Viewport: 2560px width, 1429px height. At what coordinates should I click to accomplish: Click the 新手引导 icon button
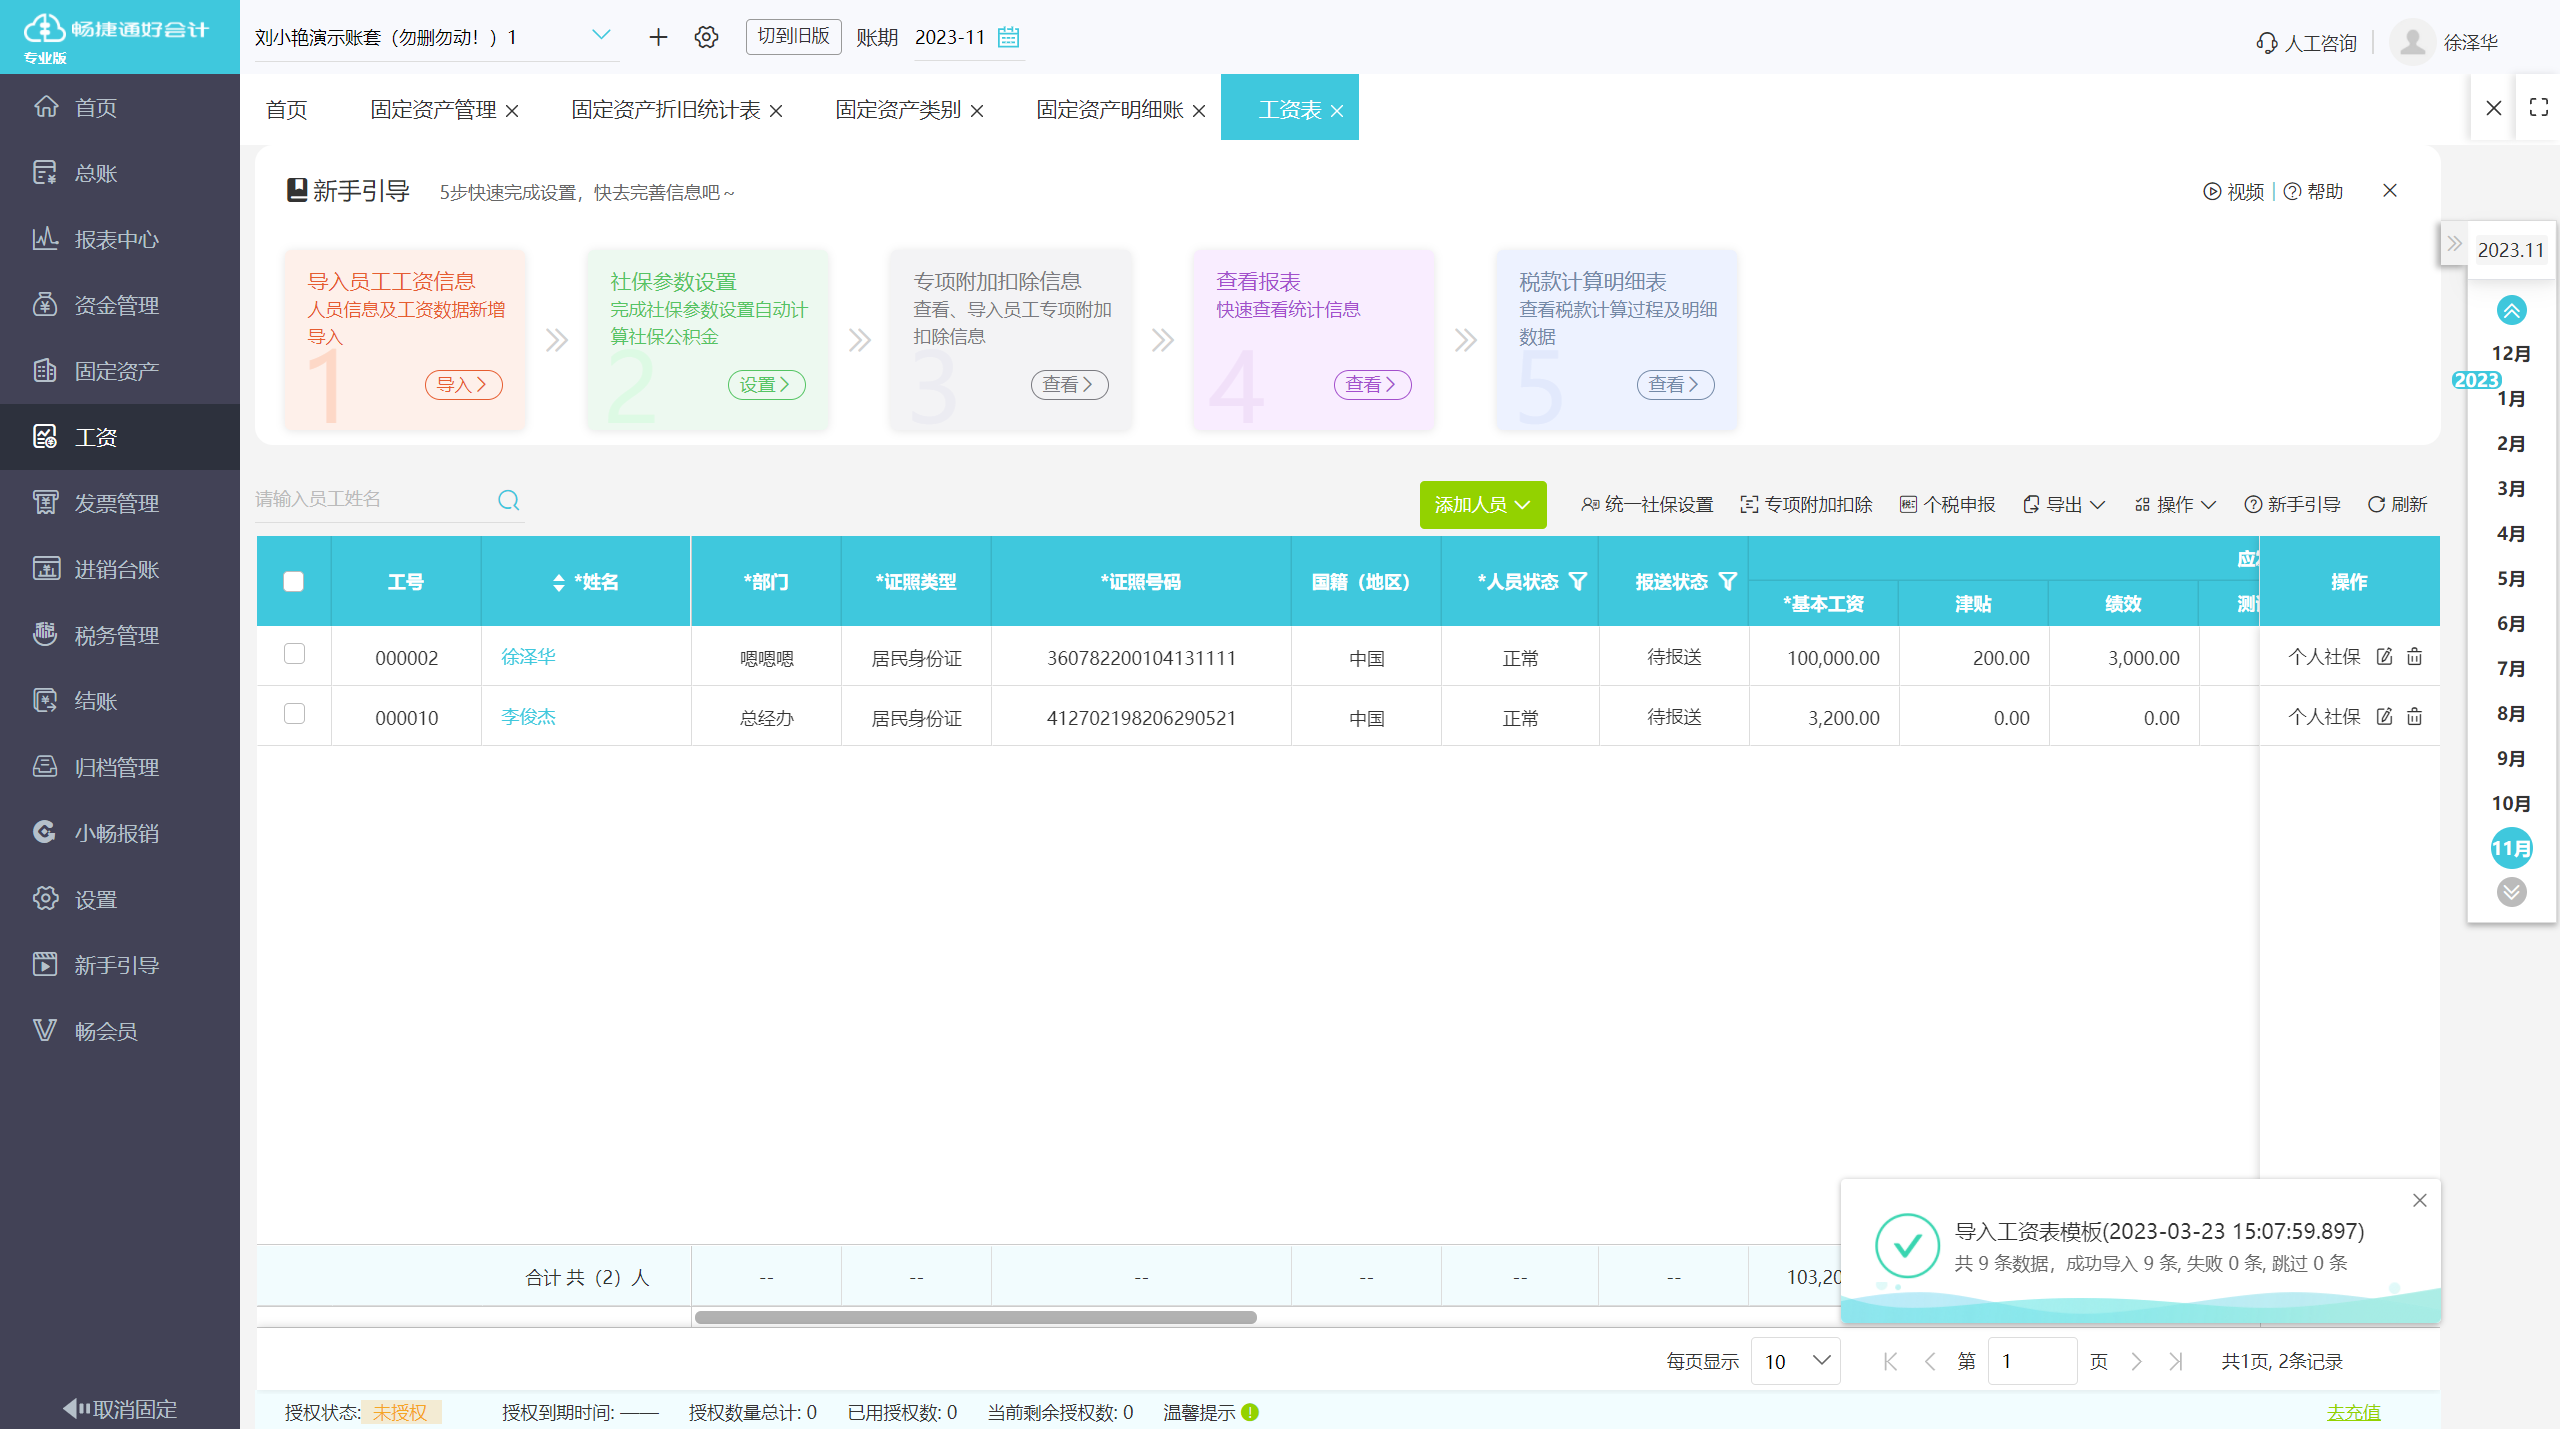2258,506
